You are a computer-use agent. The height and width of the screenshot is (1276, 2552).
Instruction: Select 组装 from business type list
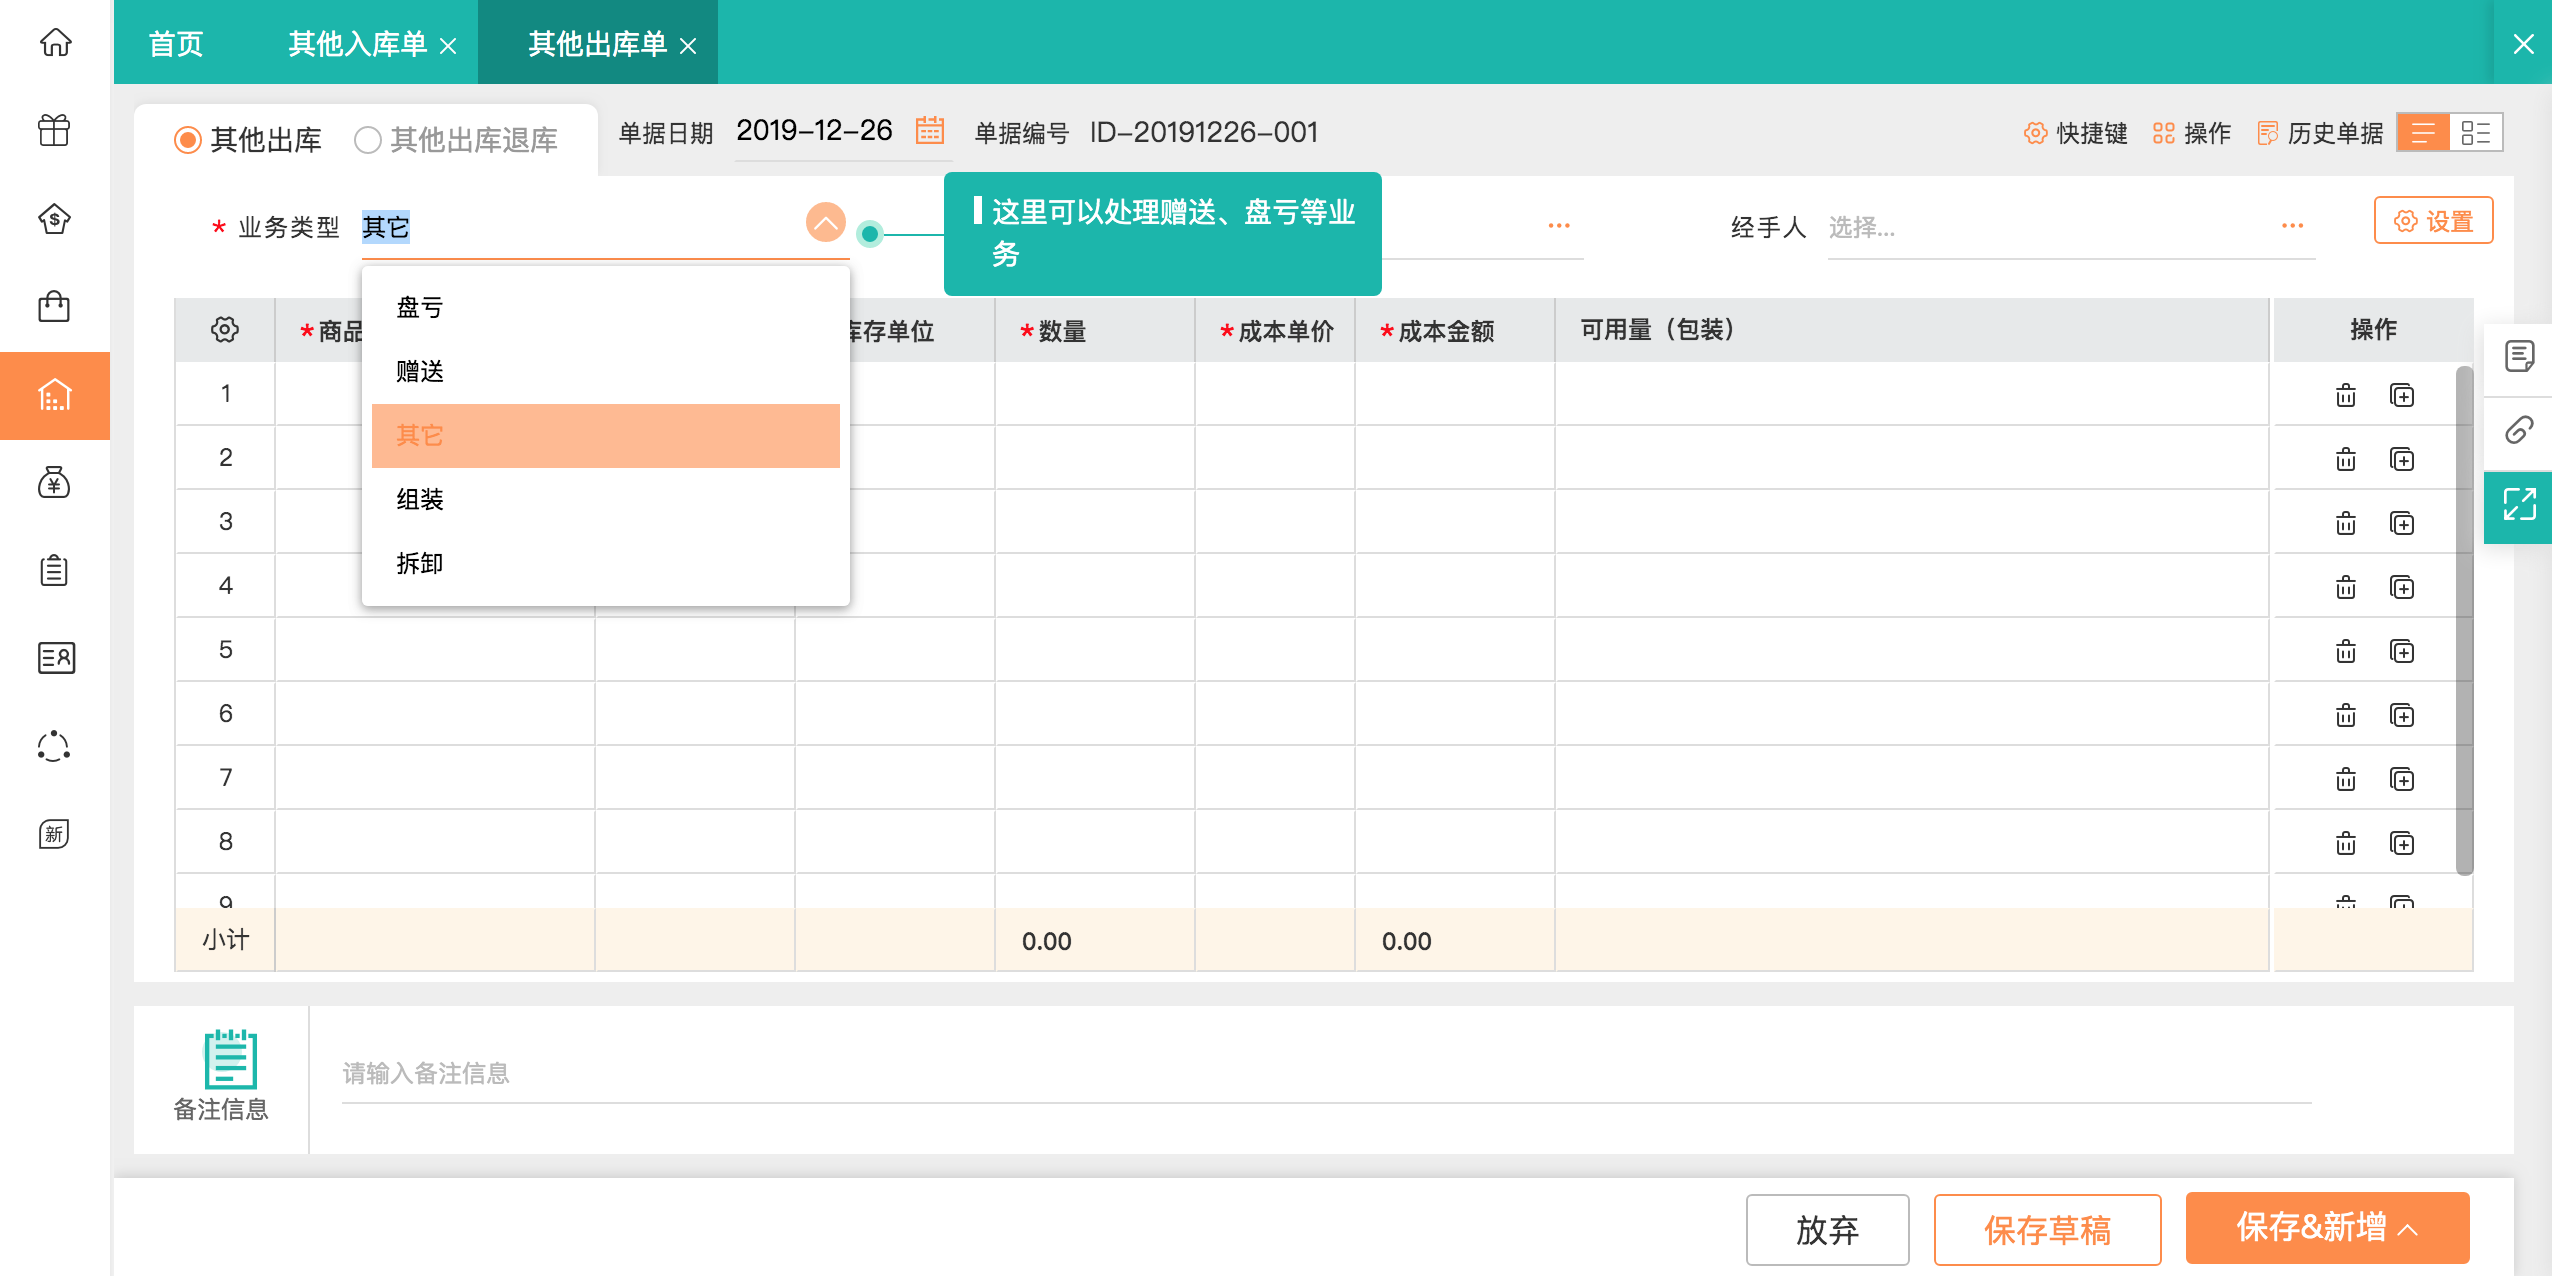click(x=418, y=500)
